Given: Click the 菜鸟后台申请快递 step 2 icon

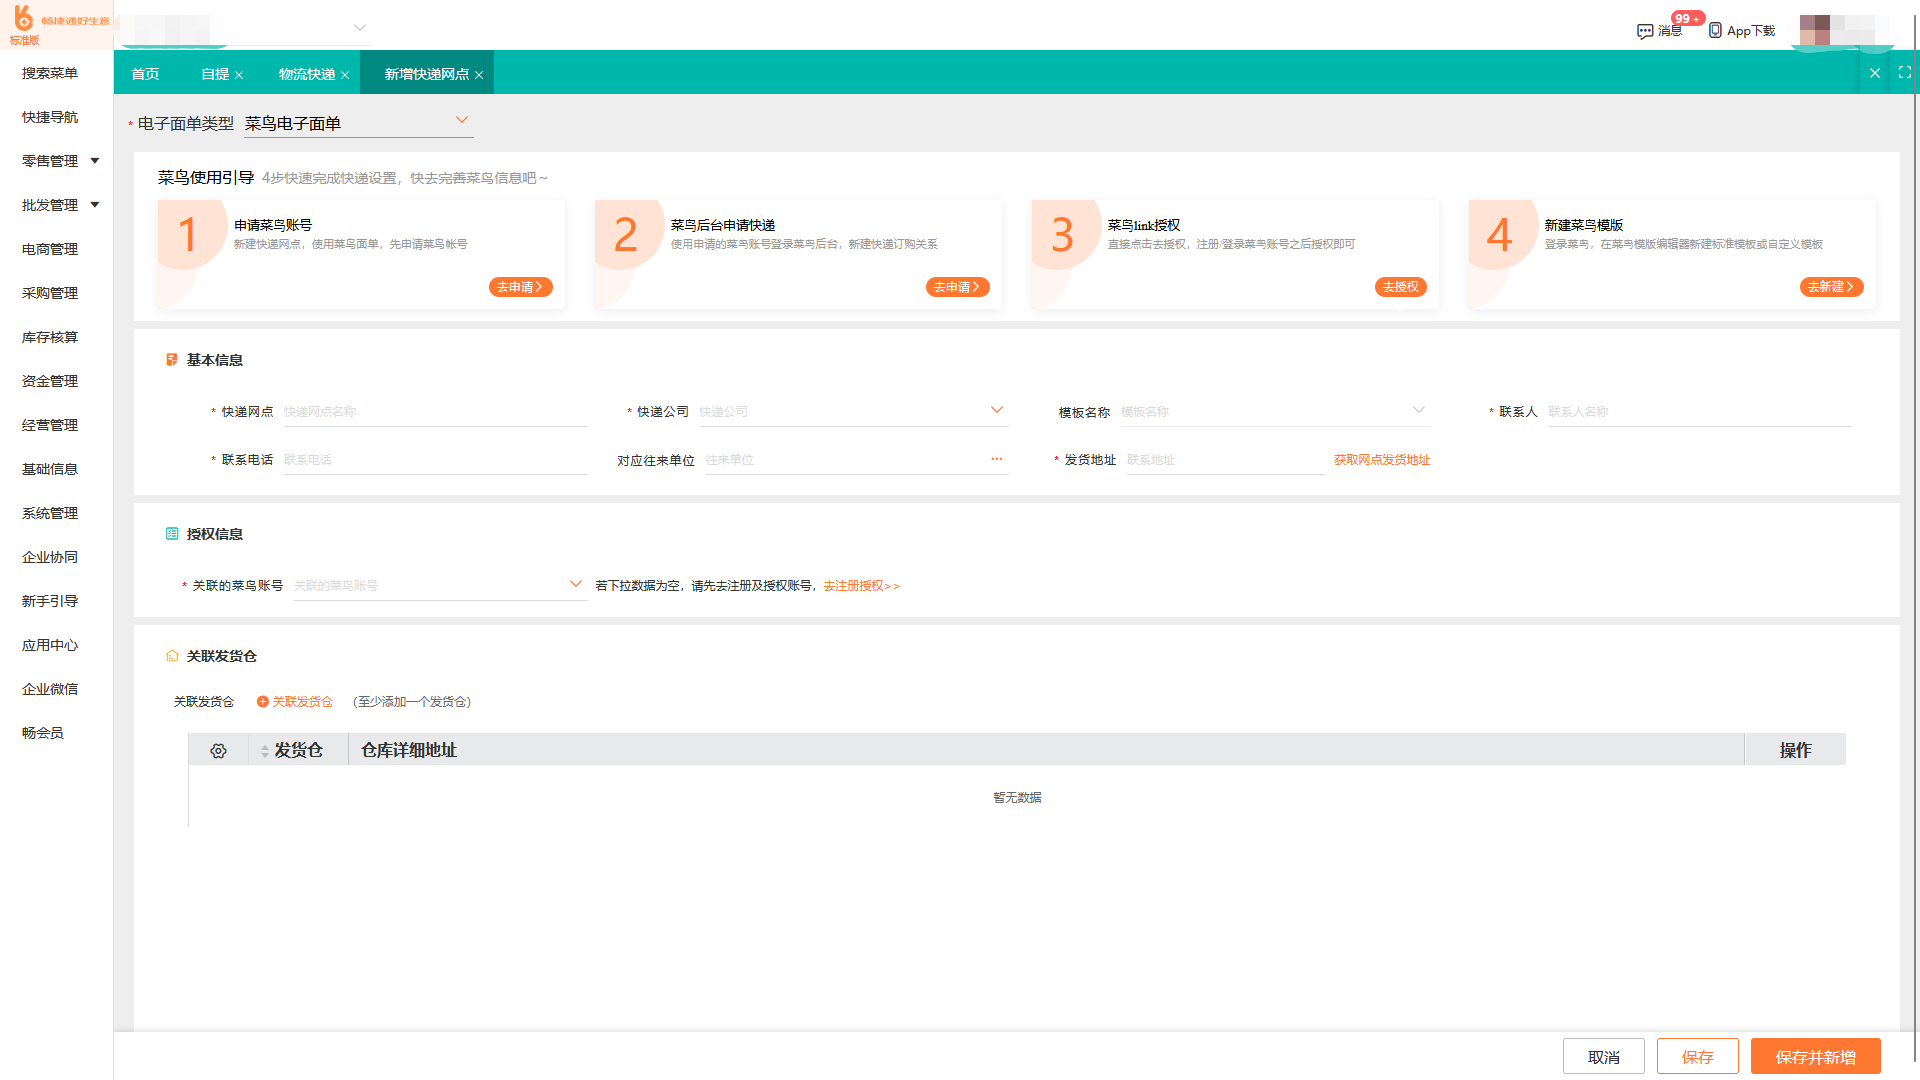Looking at the screenshot, I should pyautogui.click(x=626, y=235).
